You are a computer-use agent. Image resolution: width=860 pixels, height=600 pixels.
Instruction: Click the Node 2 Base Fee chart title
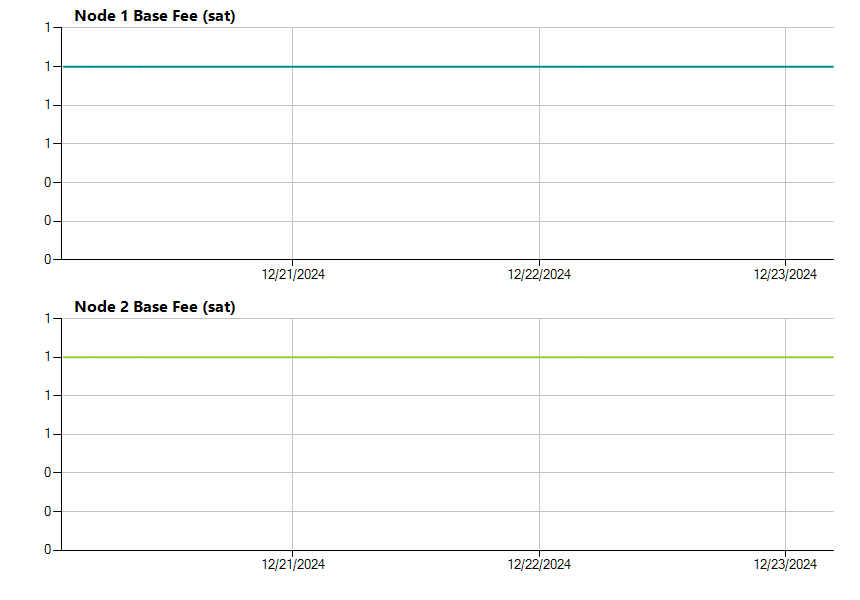[155, 307]
